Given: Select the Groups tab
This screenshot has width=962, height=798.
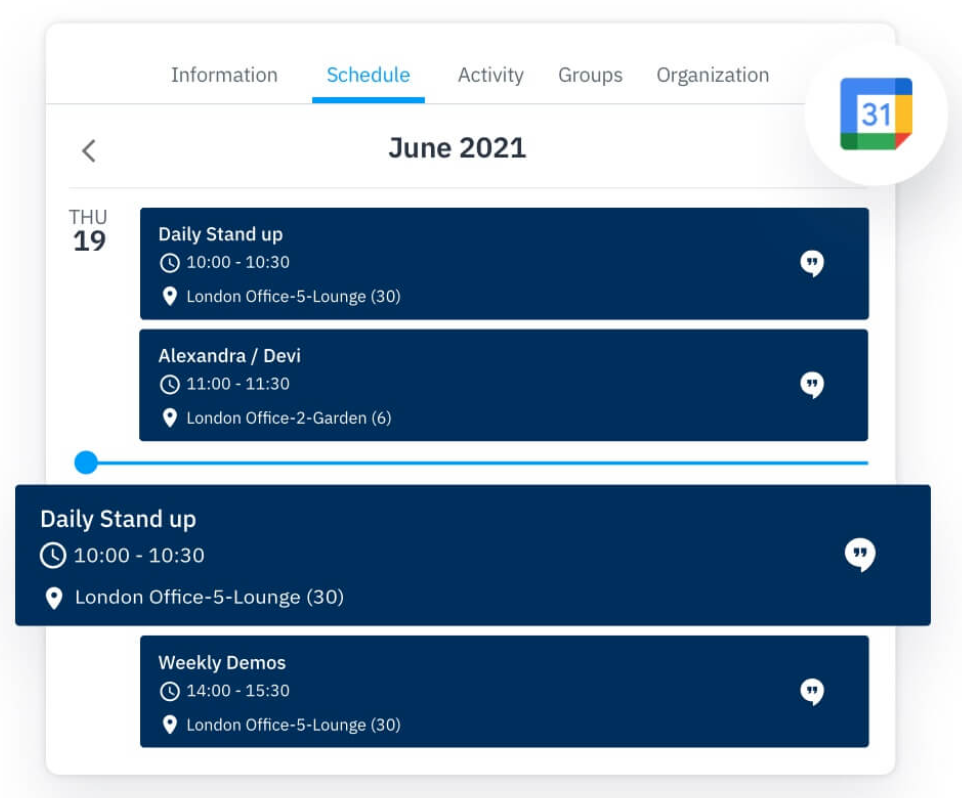Looking at the screenshot, I should (590, 75).
